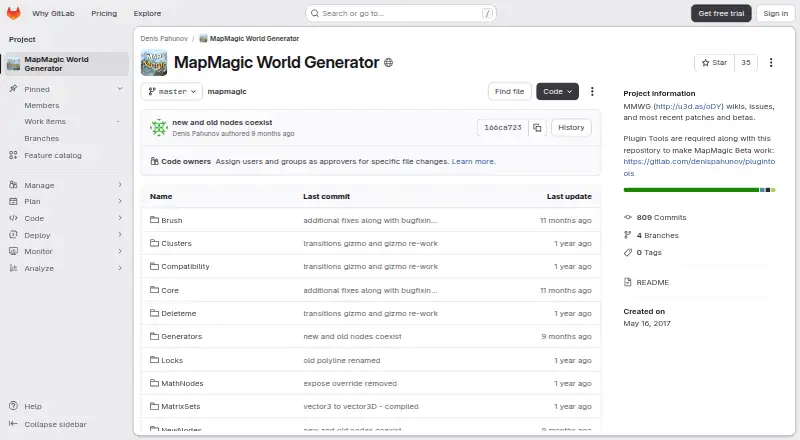The height and width of the screenshot is (440, 800).
Task: Open Pricing top menu item
Action: click(104, 13)
